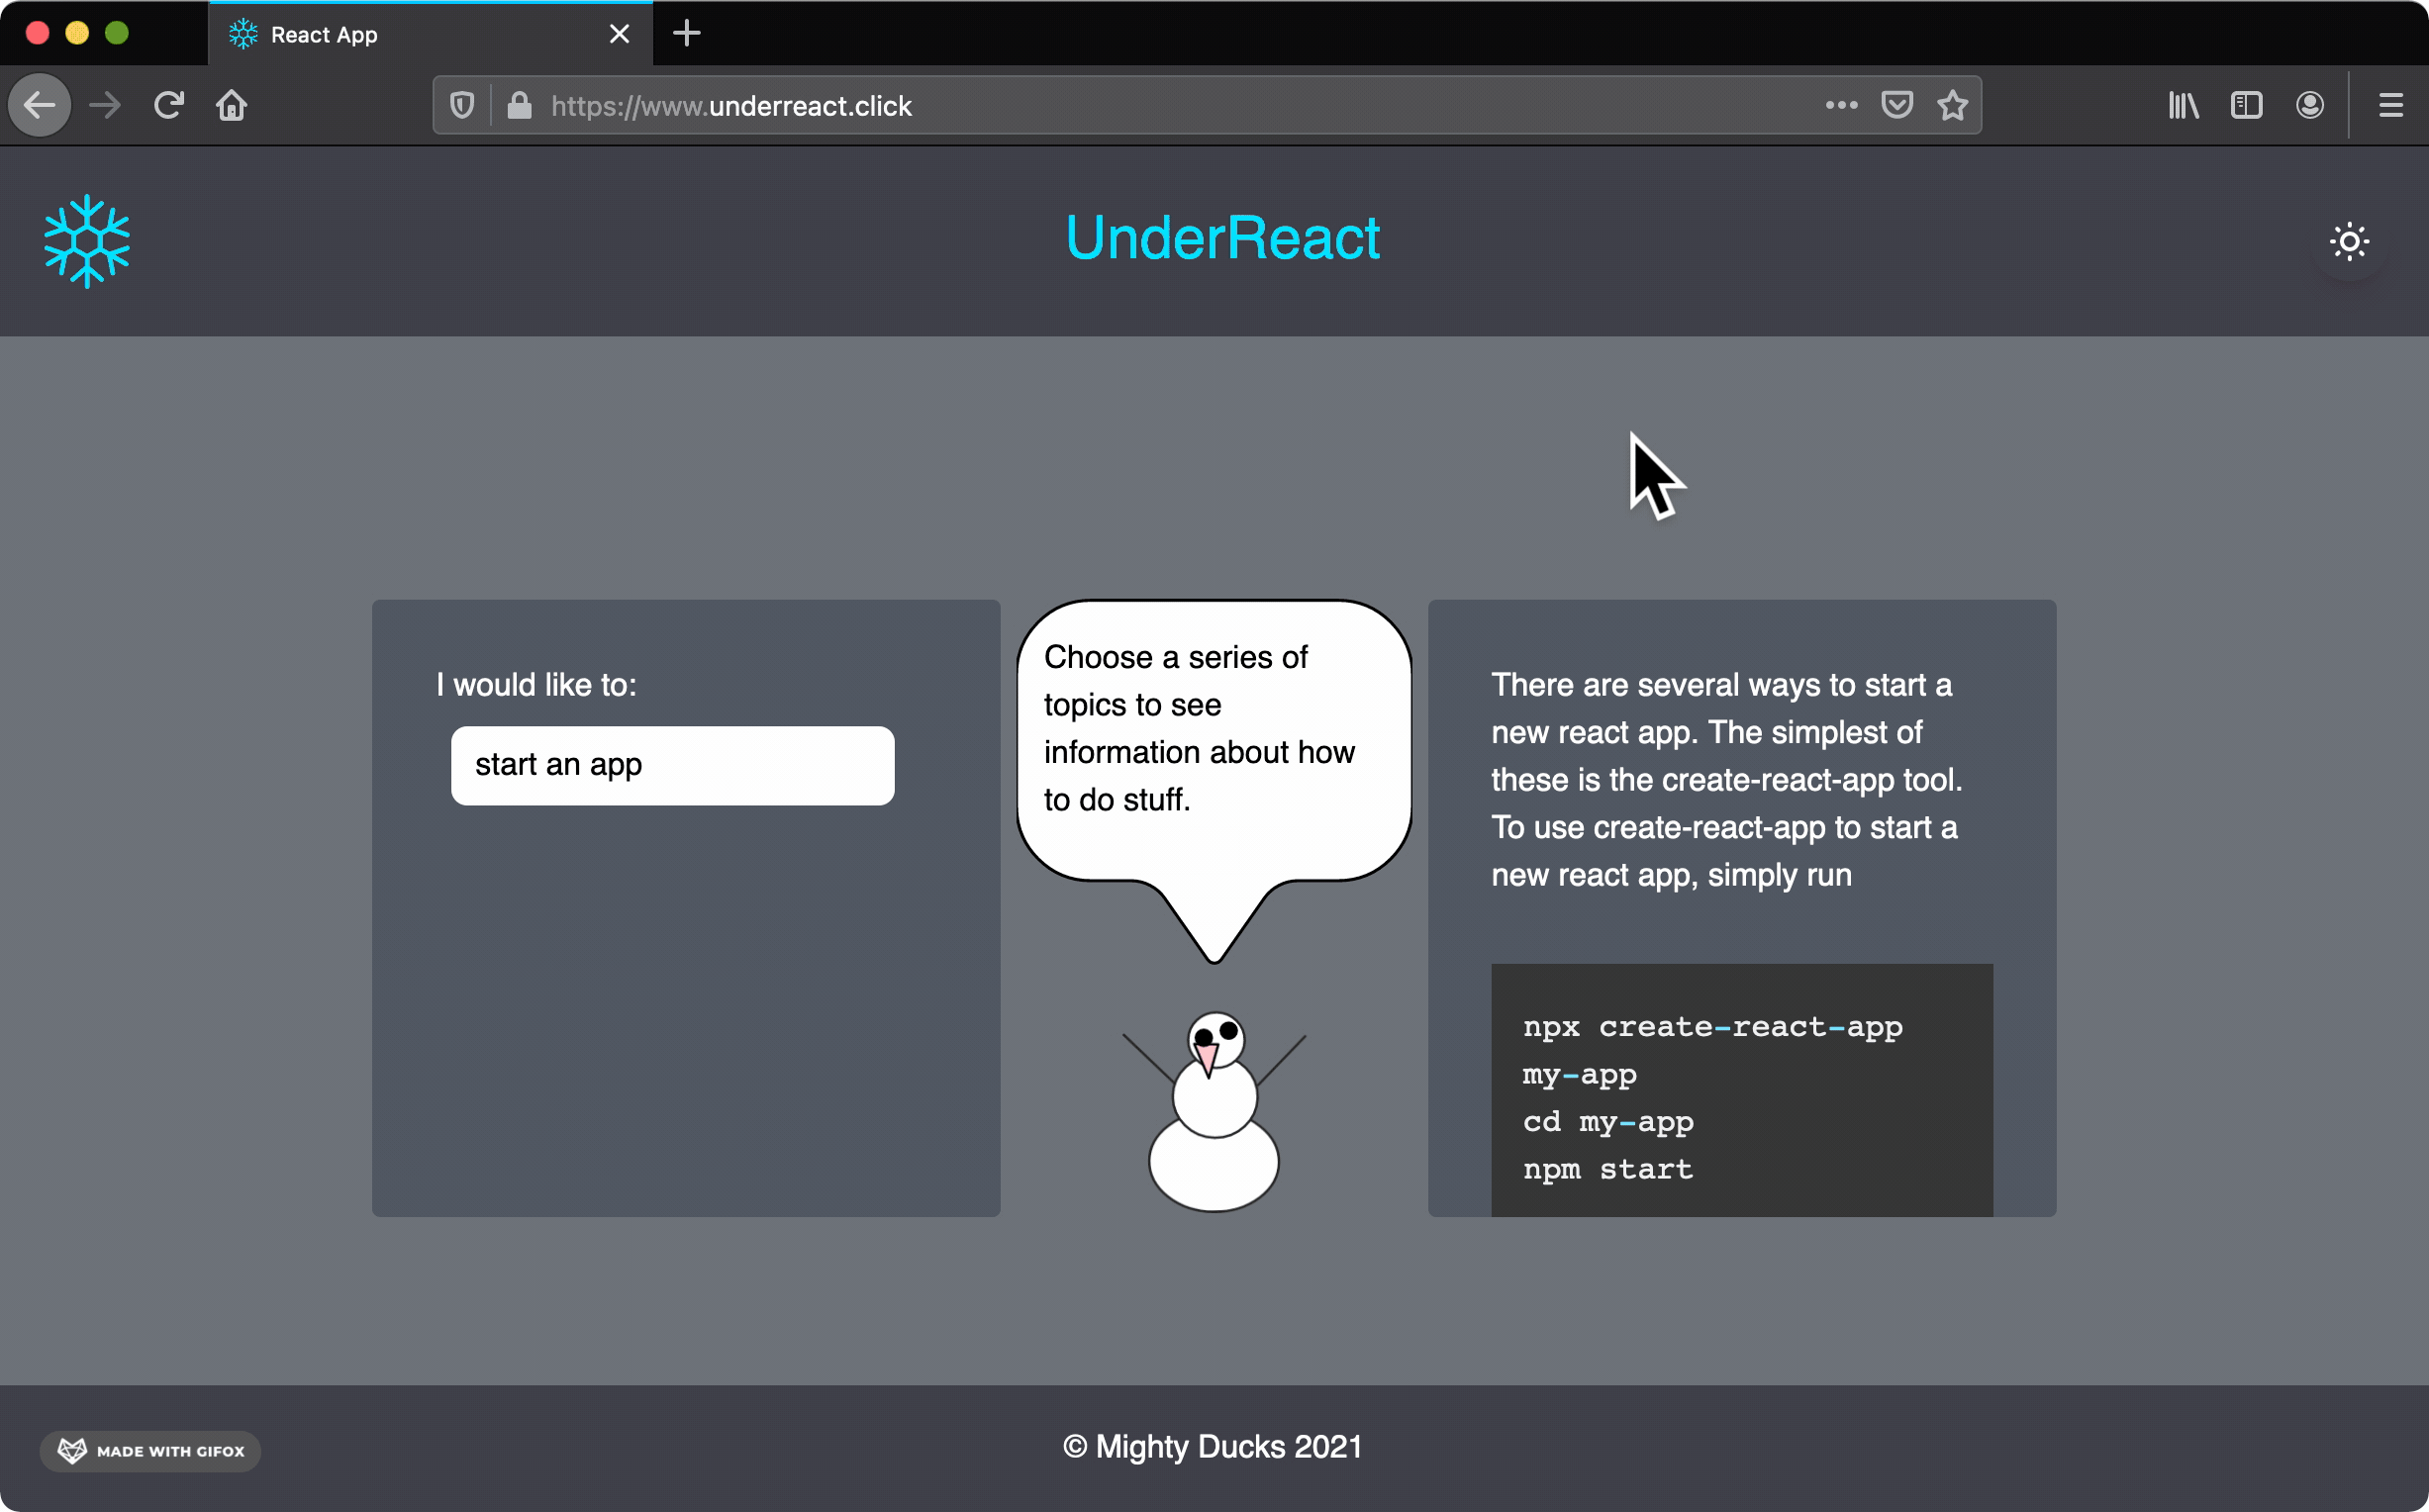Open a new tab with plus

[687, 34]
